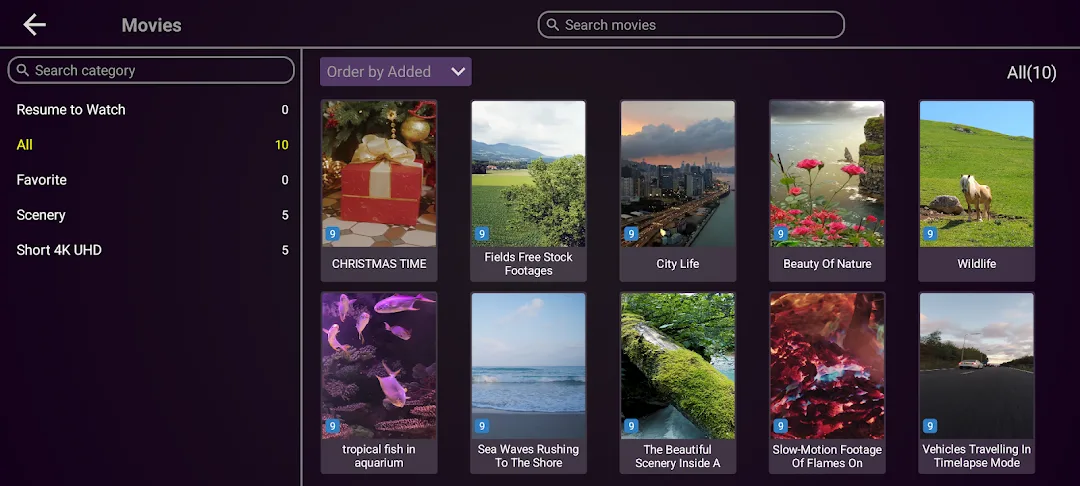Click the All(10) count label
This screenshot has width=1080, height=486.
click(1031, 72)
